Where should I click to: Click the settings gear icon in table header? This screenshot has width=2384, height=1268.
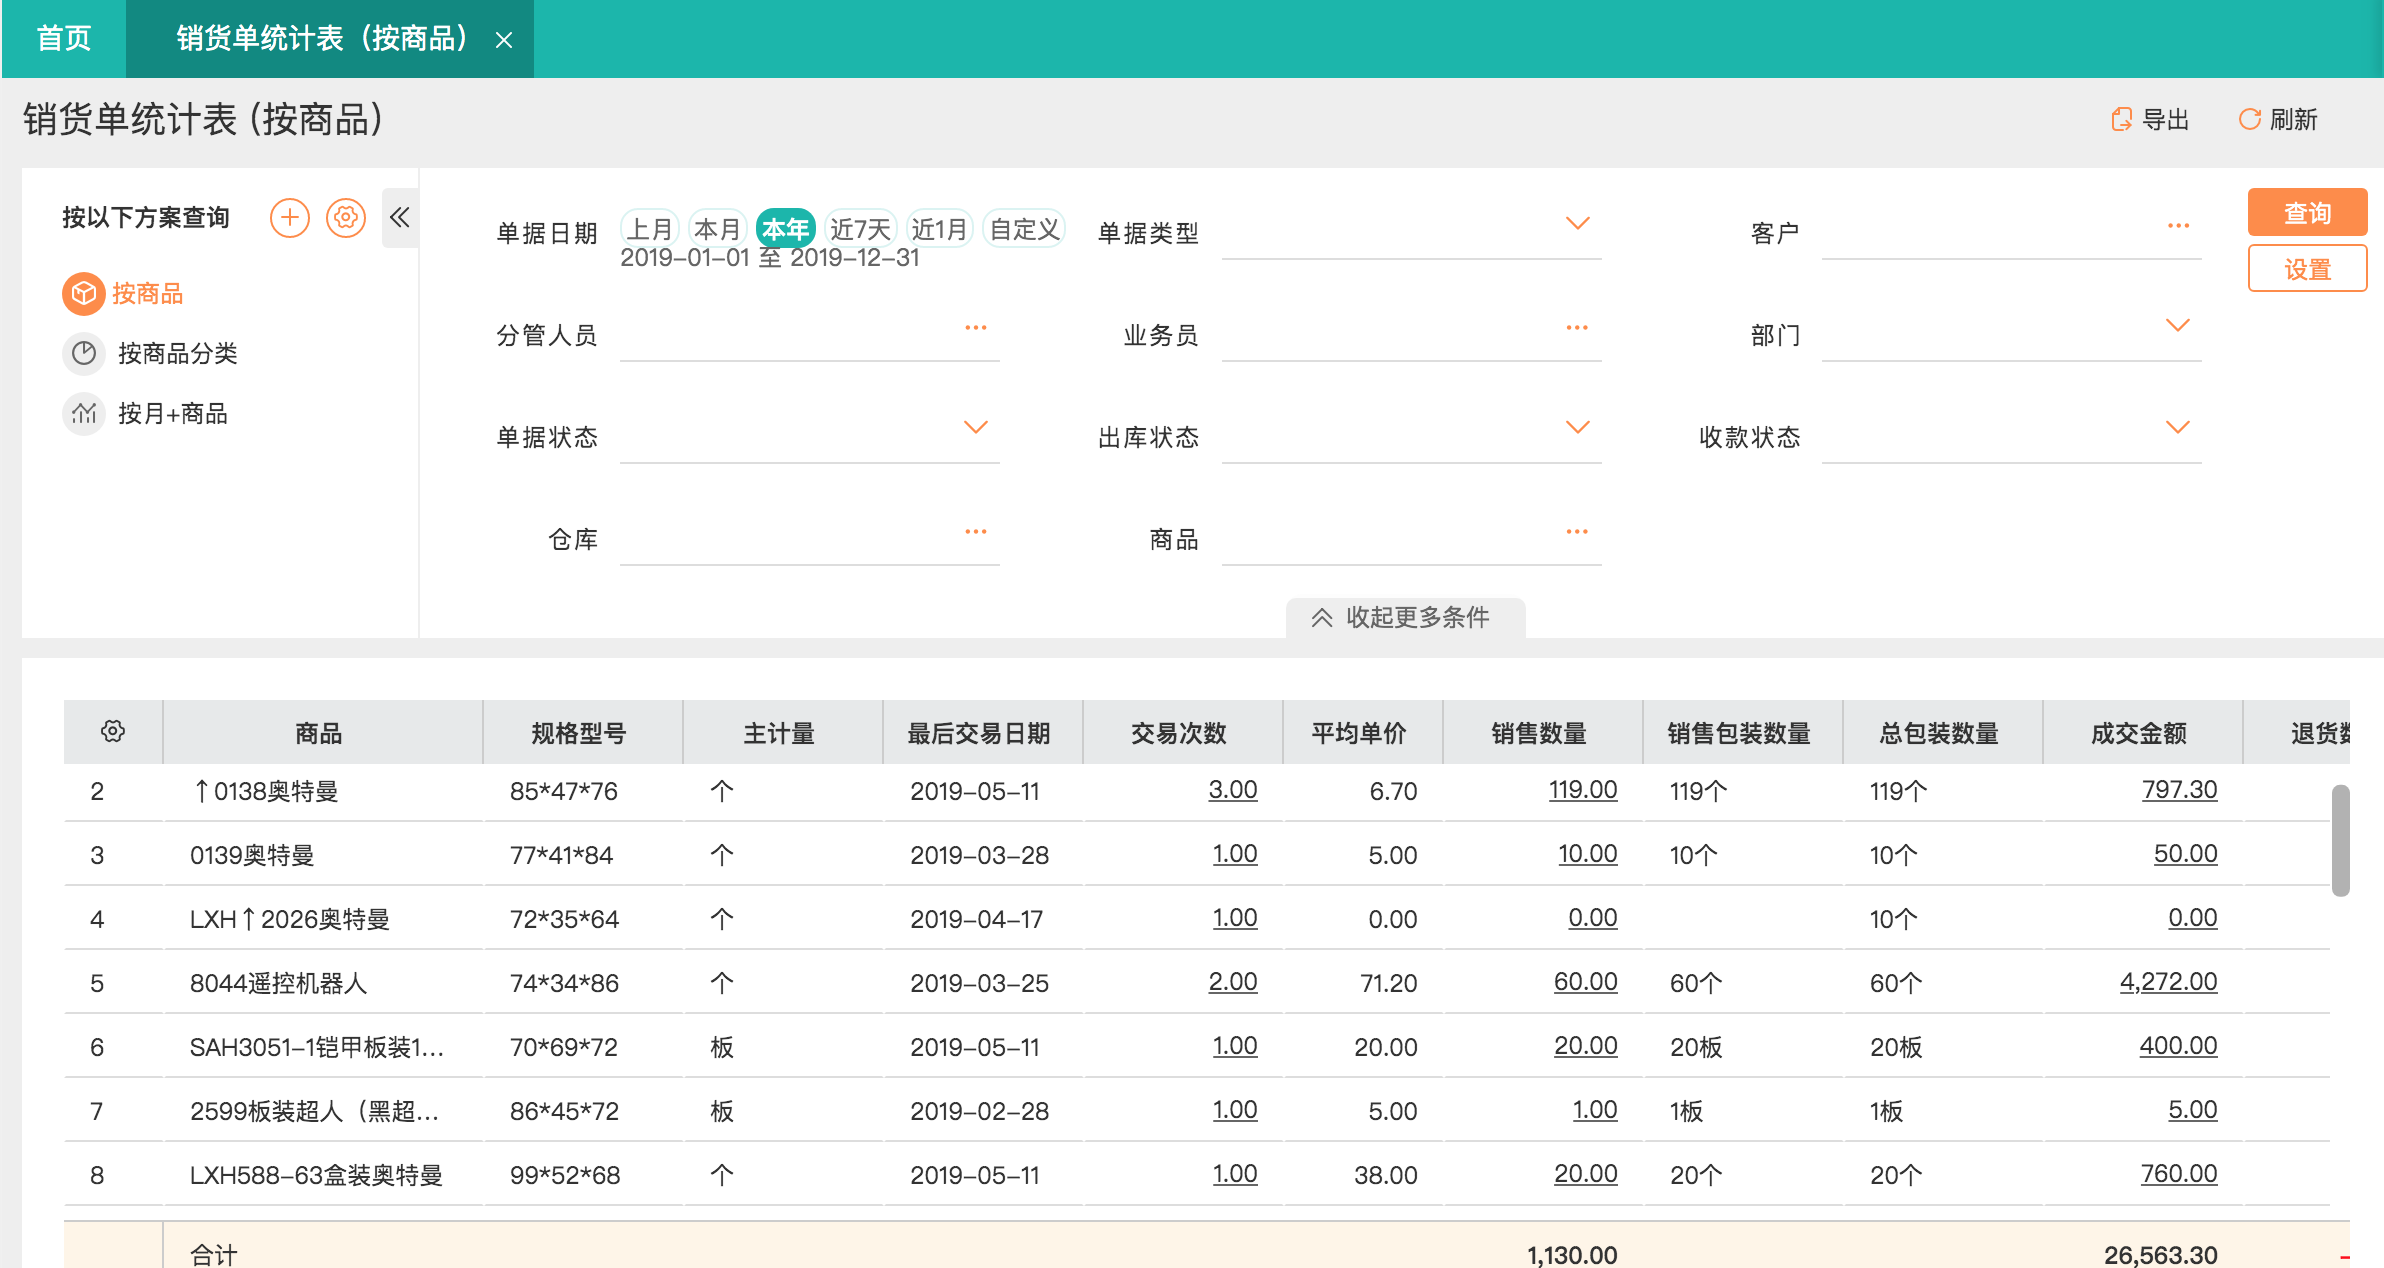[x=112, y=729]
